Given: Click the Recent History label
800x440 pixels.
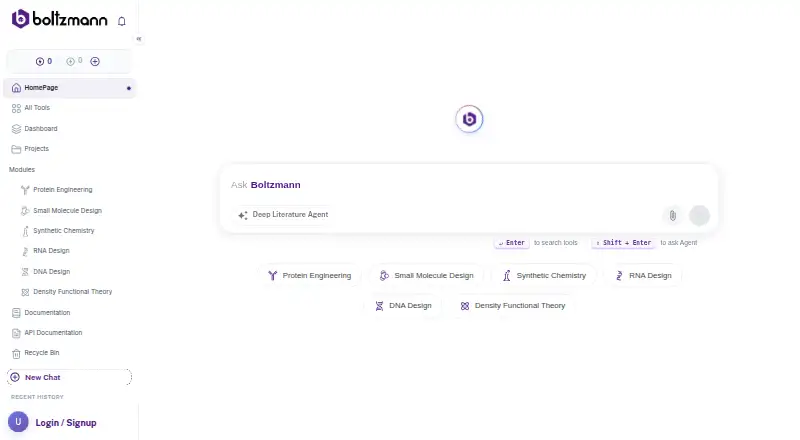Looking at the screenshot, I should pos(37,397).
